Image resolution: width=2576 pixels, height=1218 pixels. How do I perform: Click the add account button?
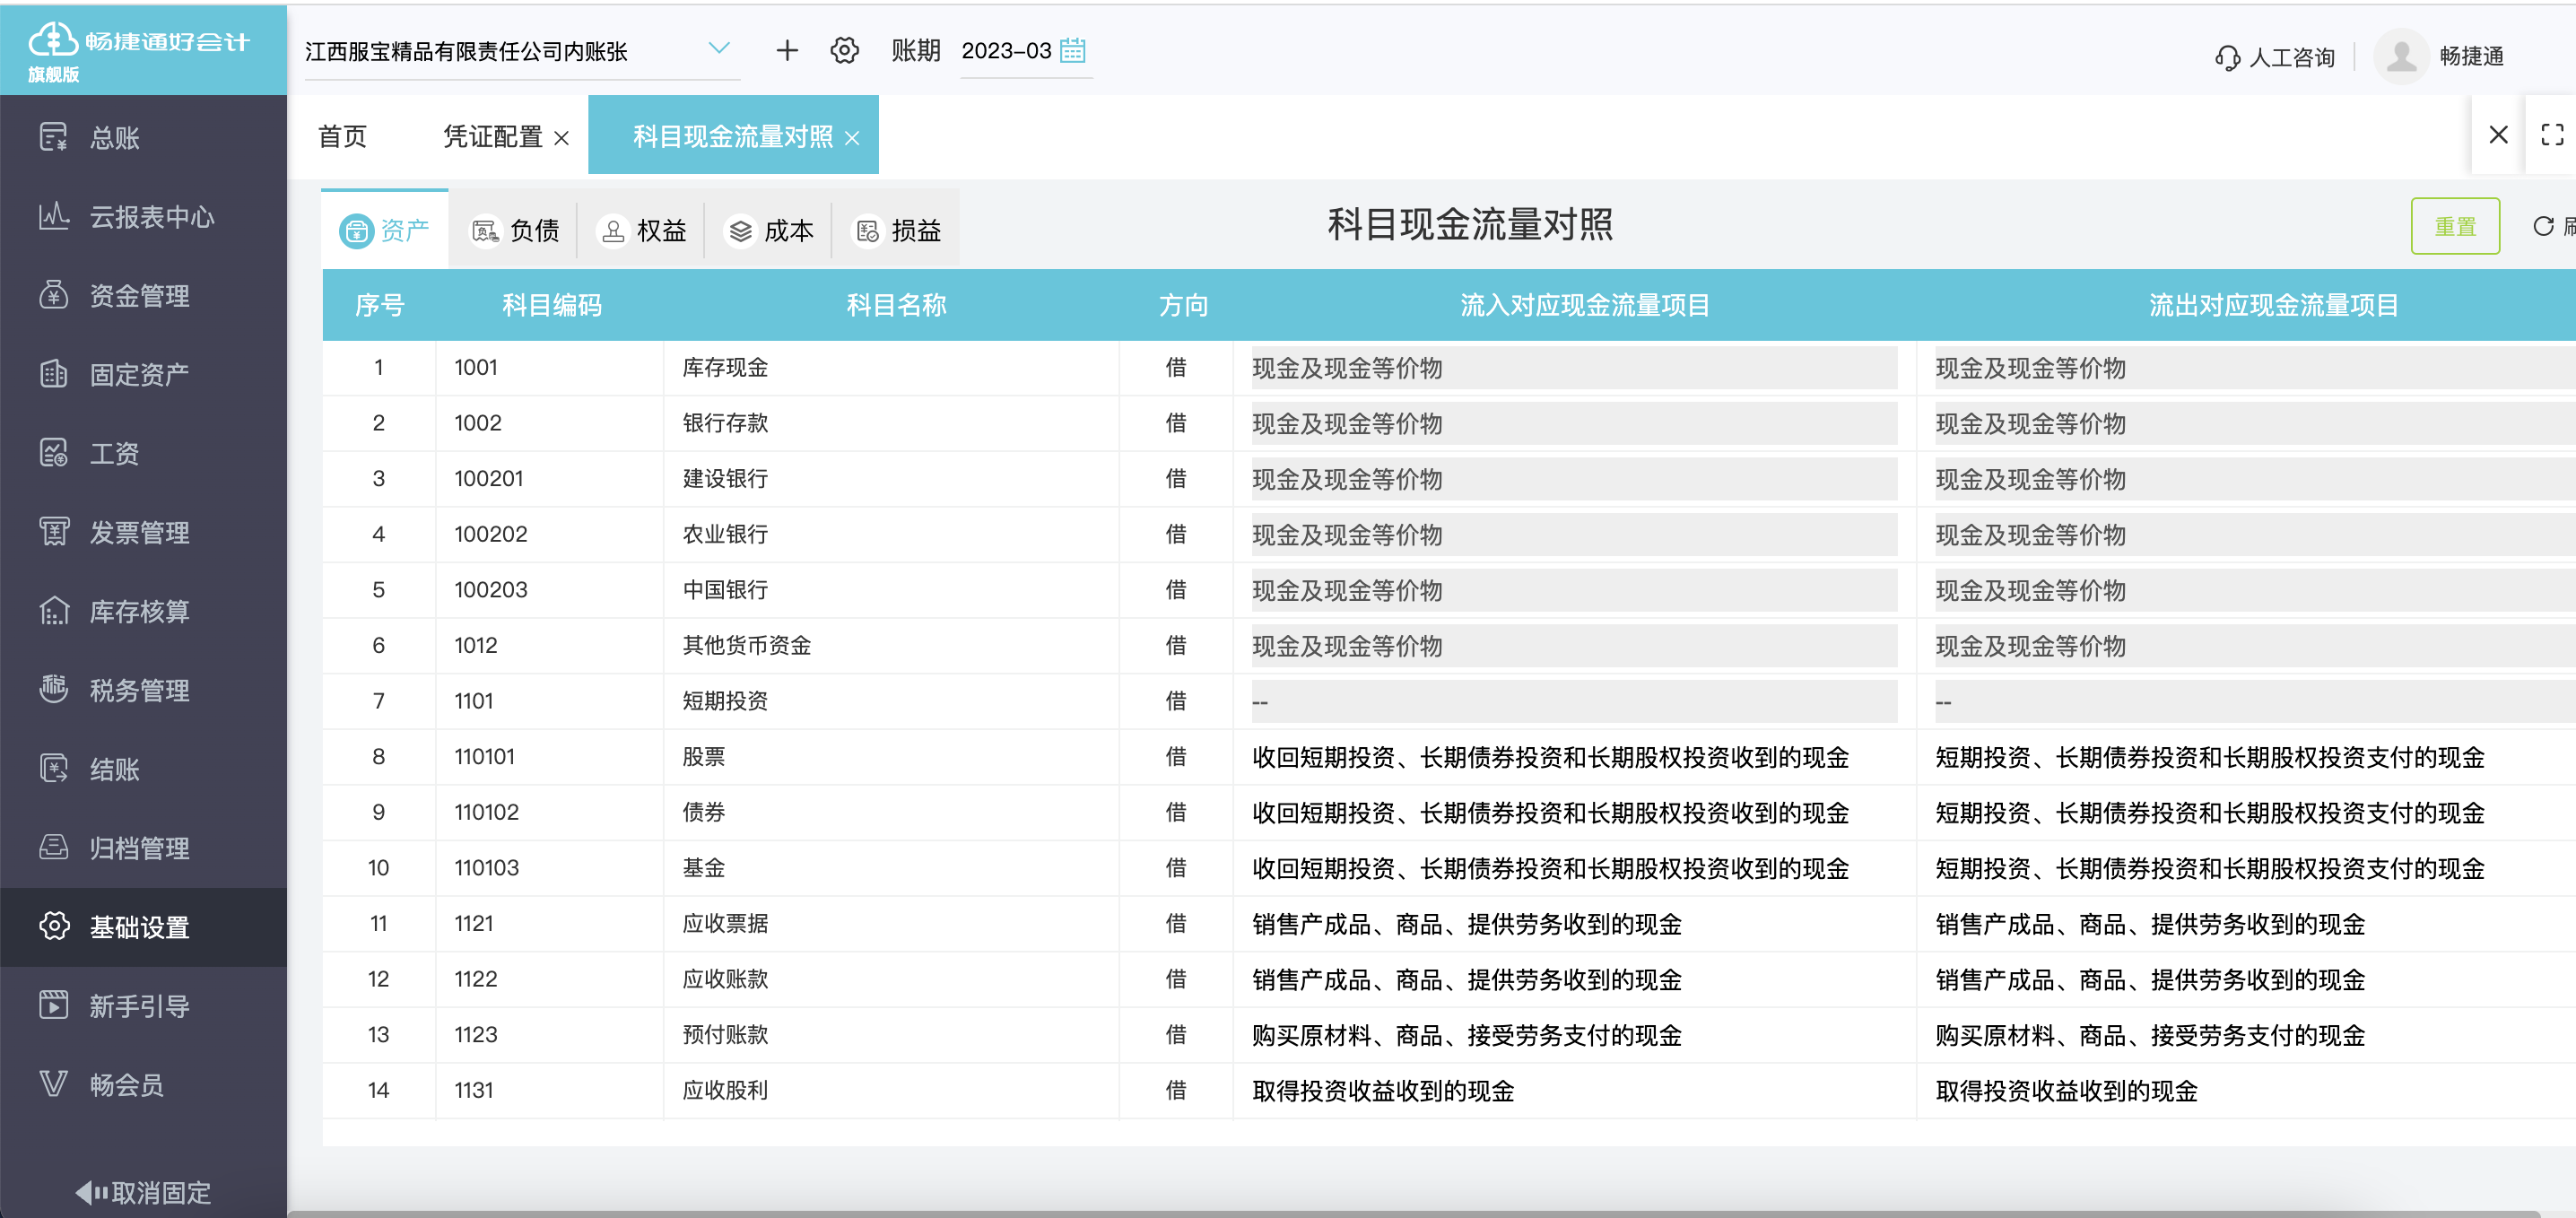[784, 49]
